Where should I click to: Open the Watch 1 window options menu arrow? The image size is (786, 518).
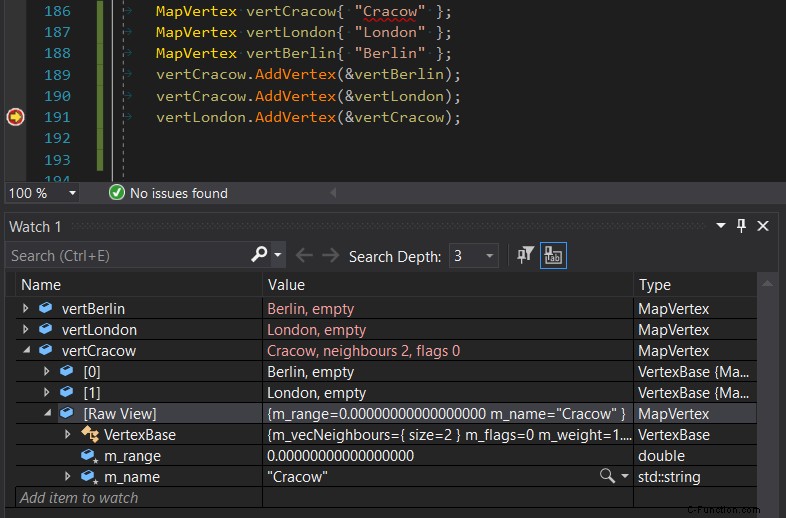click(x=720, y=227)
